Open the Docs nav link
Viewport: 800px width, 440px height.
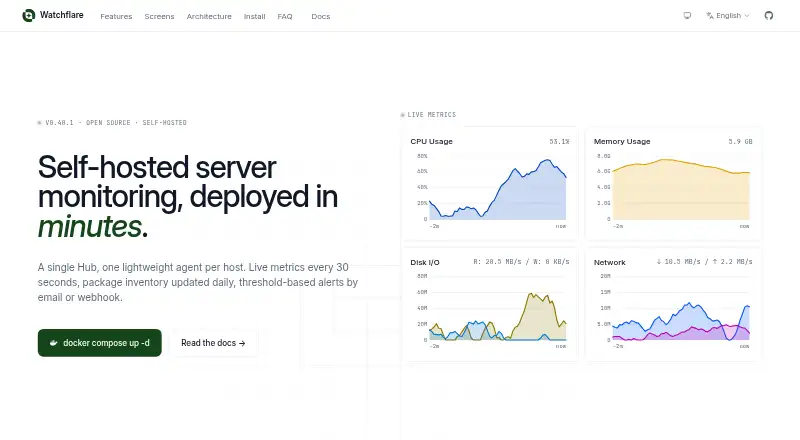tap(320, 16)
